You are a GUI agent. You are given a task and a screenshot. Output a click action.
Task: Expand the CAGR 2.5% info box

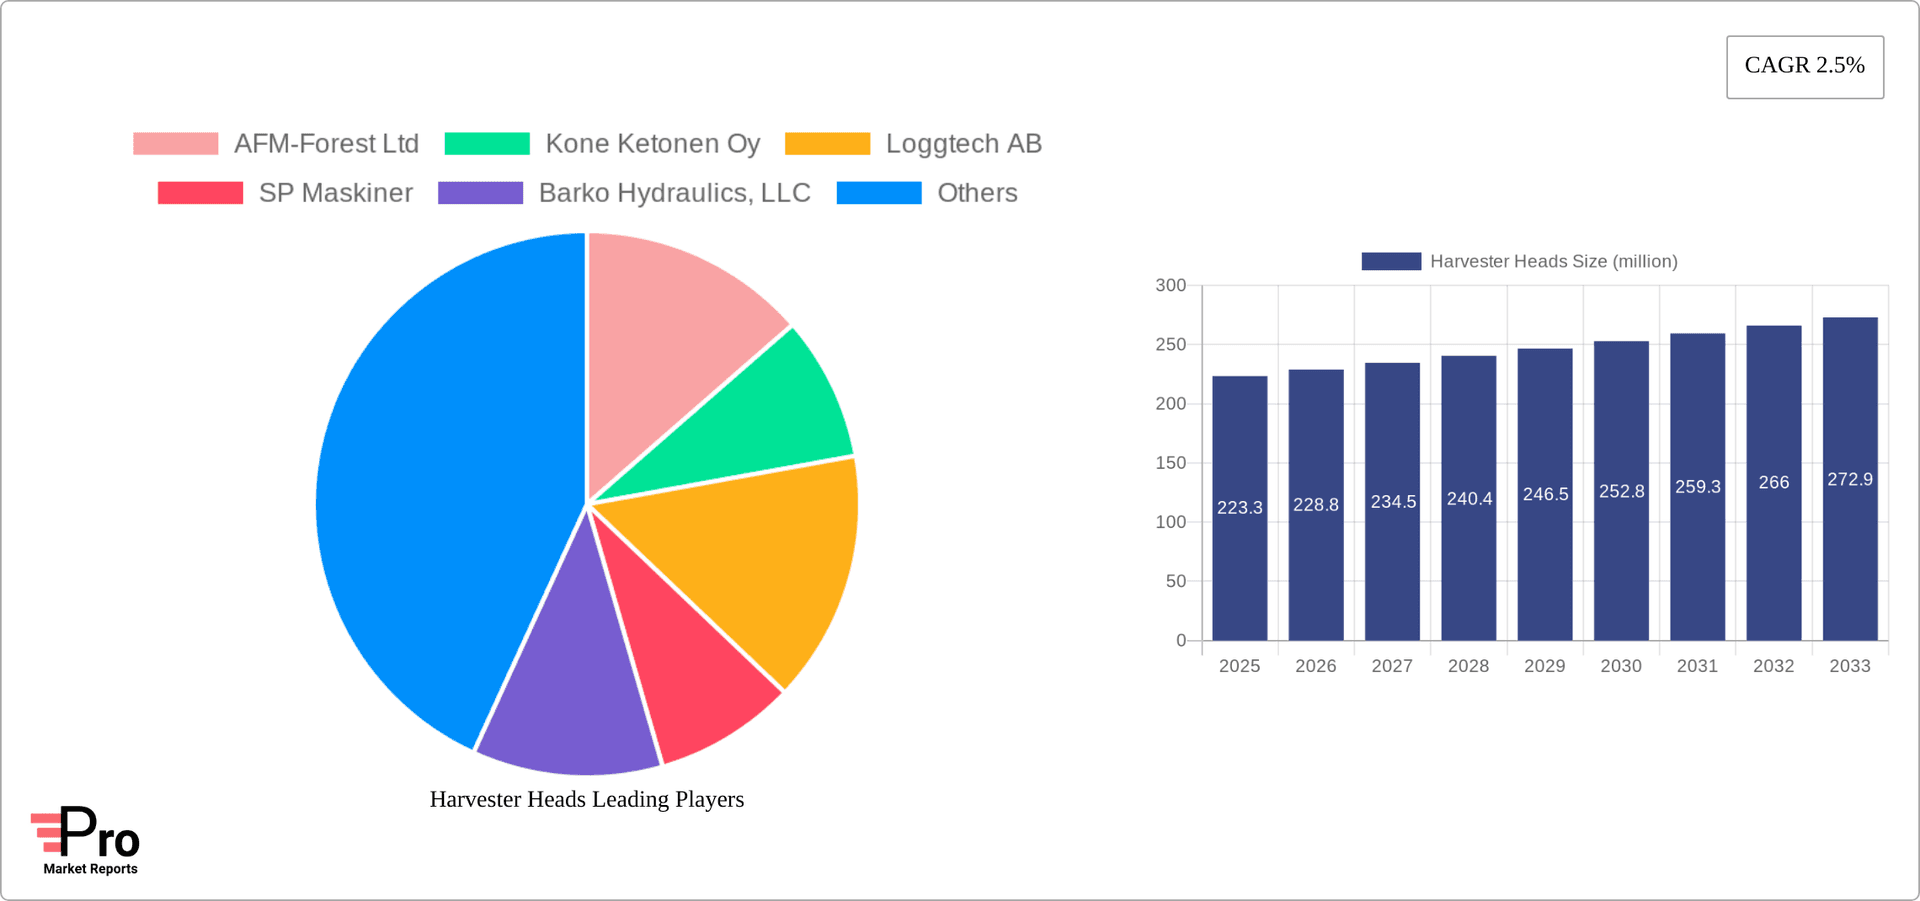(1804, 66)
